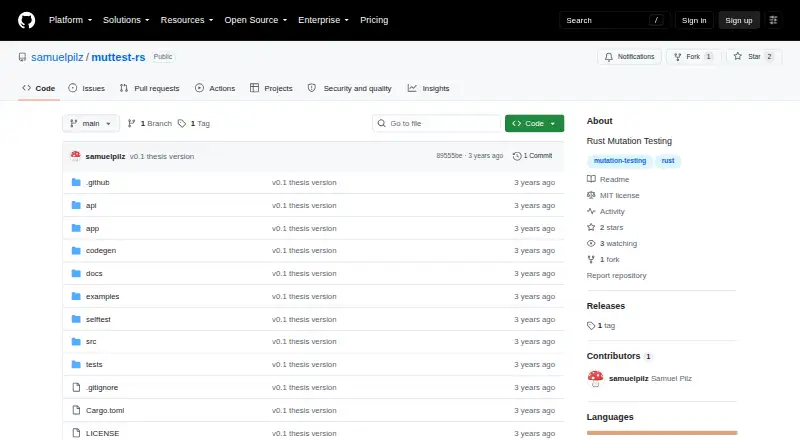Click the Sign in button

[x=694, y=20]
